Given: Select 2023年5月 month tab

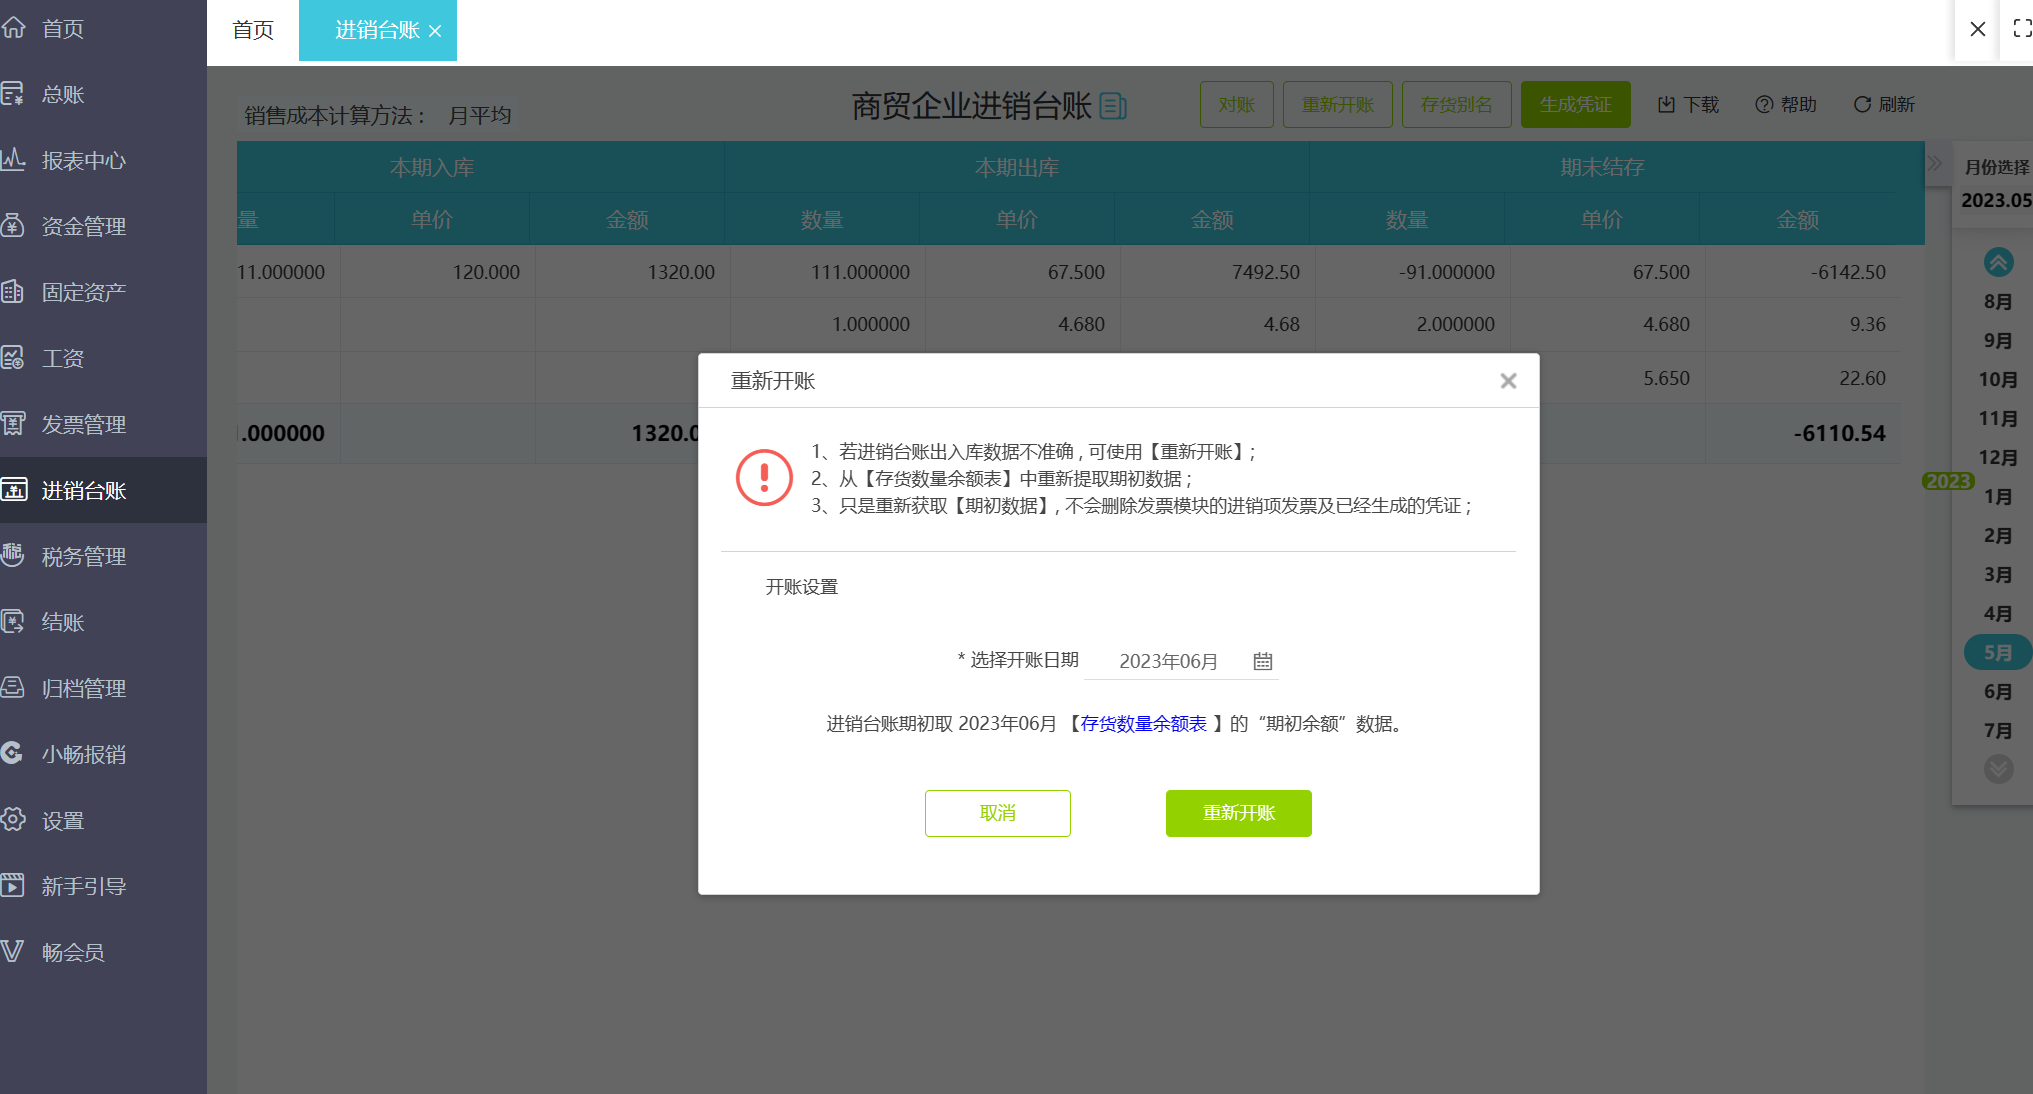Looking at the screenshot, I should point(1998,653).
